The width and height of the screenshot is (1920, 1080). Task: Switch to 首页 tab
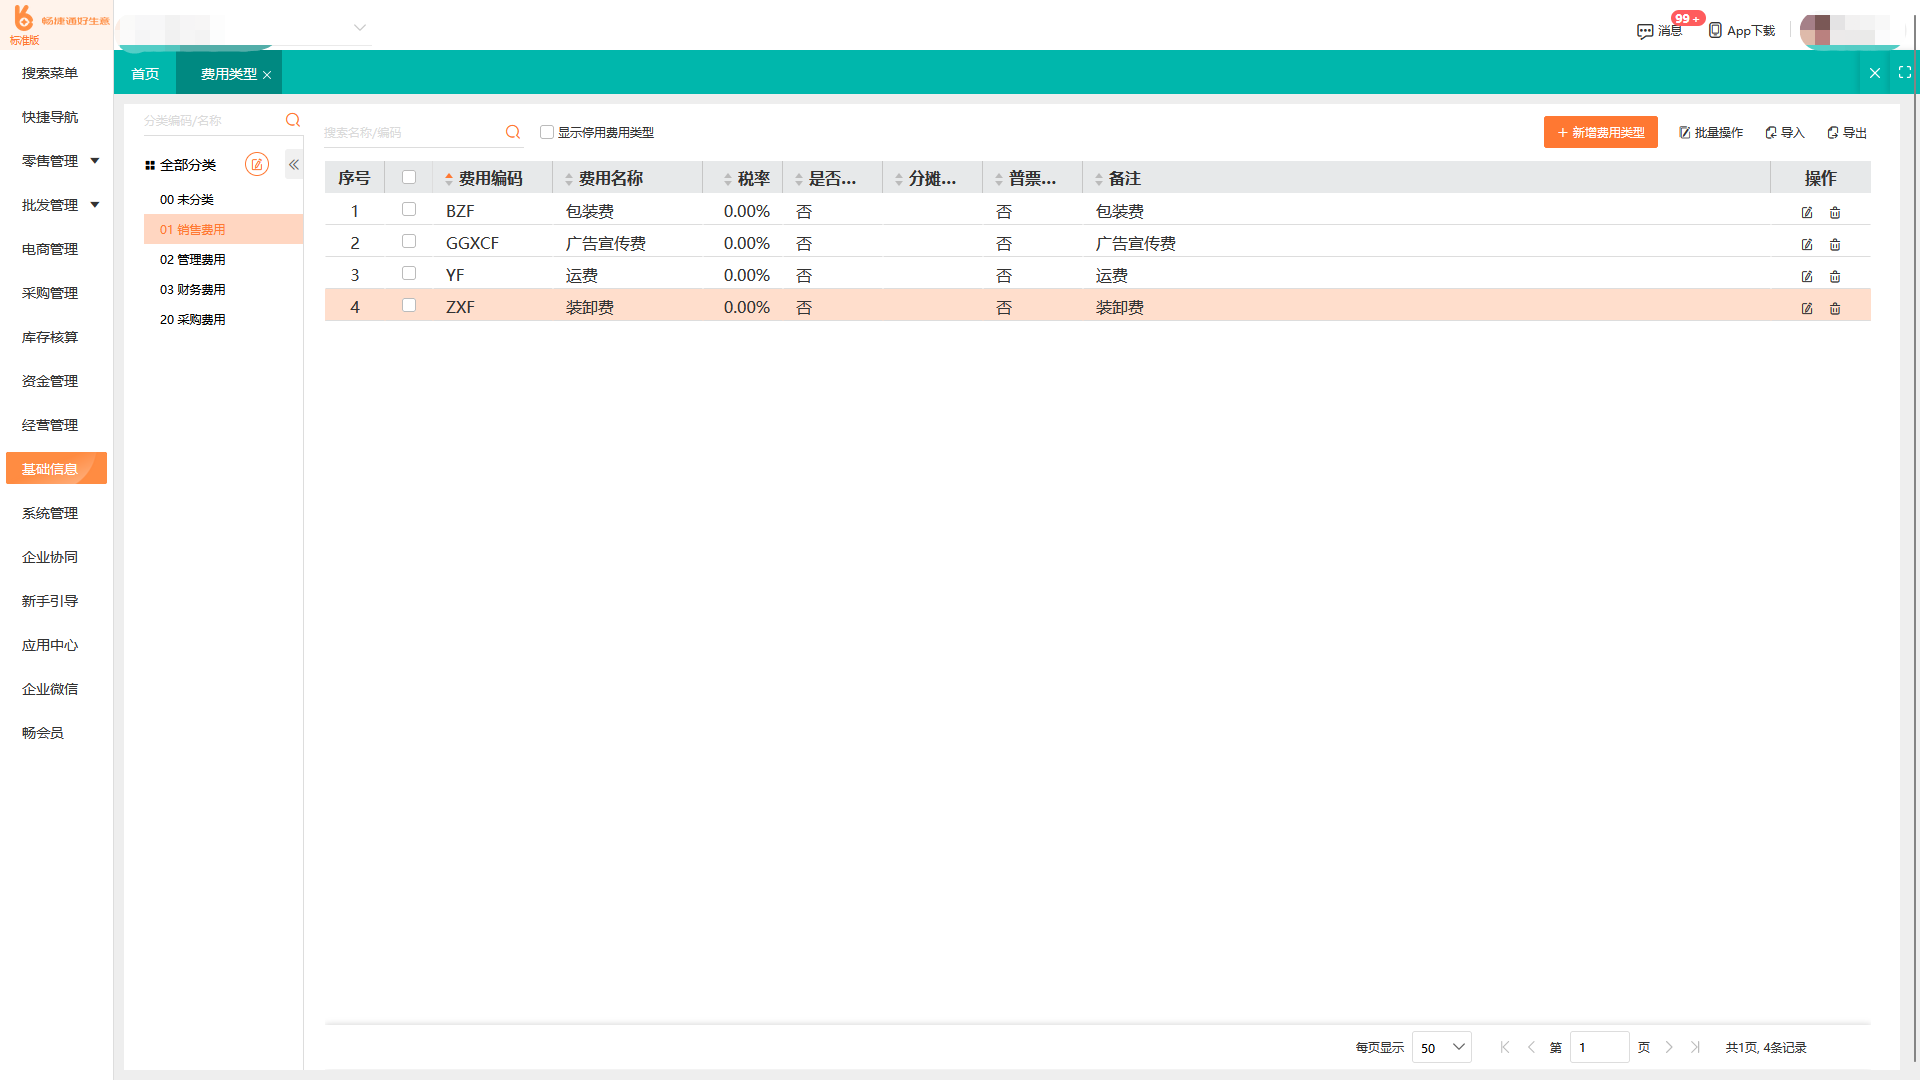tap(145, 74)
